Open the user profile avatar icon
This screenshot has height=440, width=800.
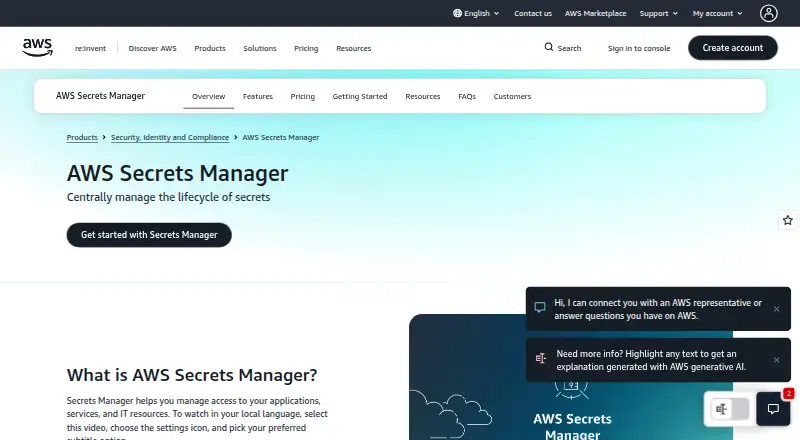tap(768, 13)
